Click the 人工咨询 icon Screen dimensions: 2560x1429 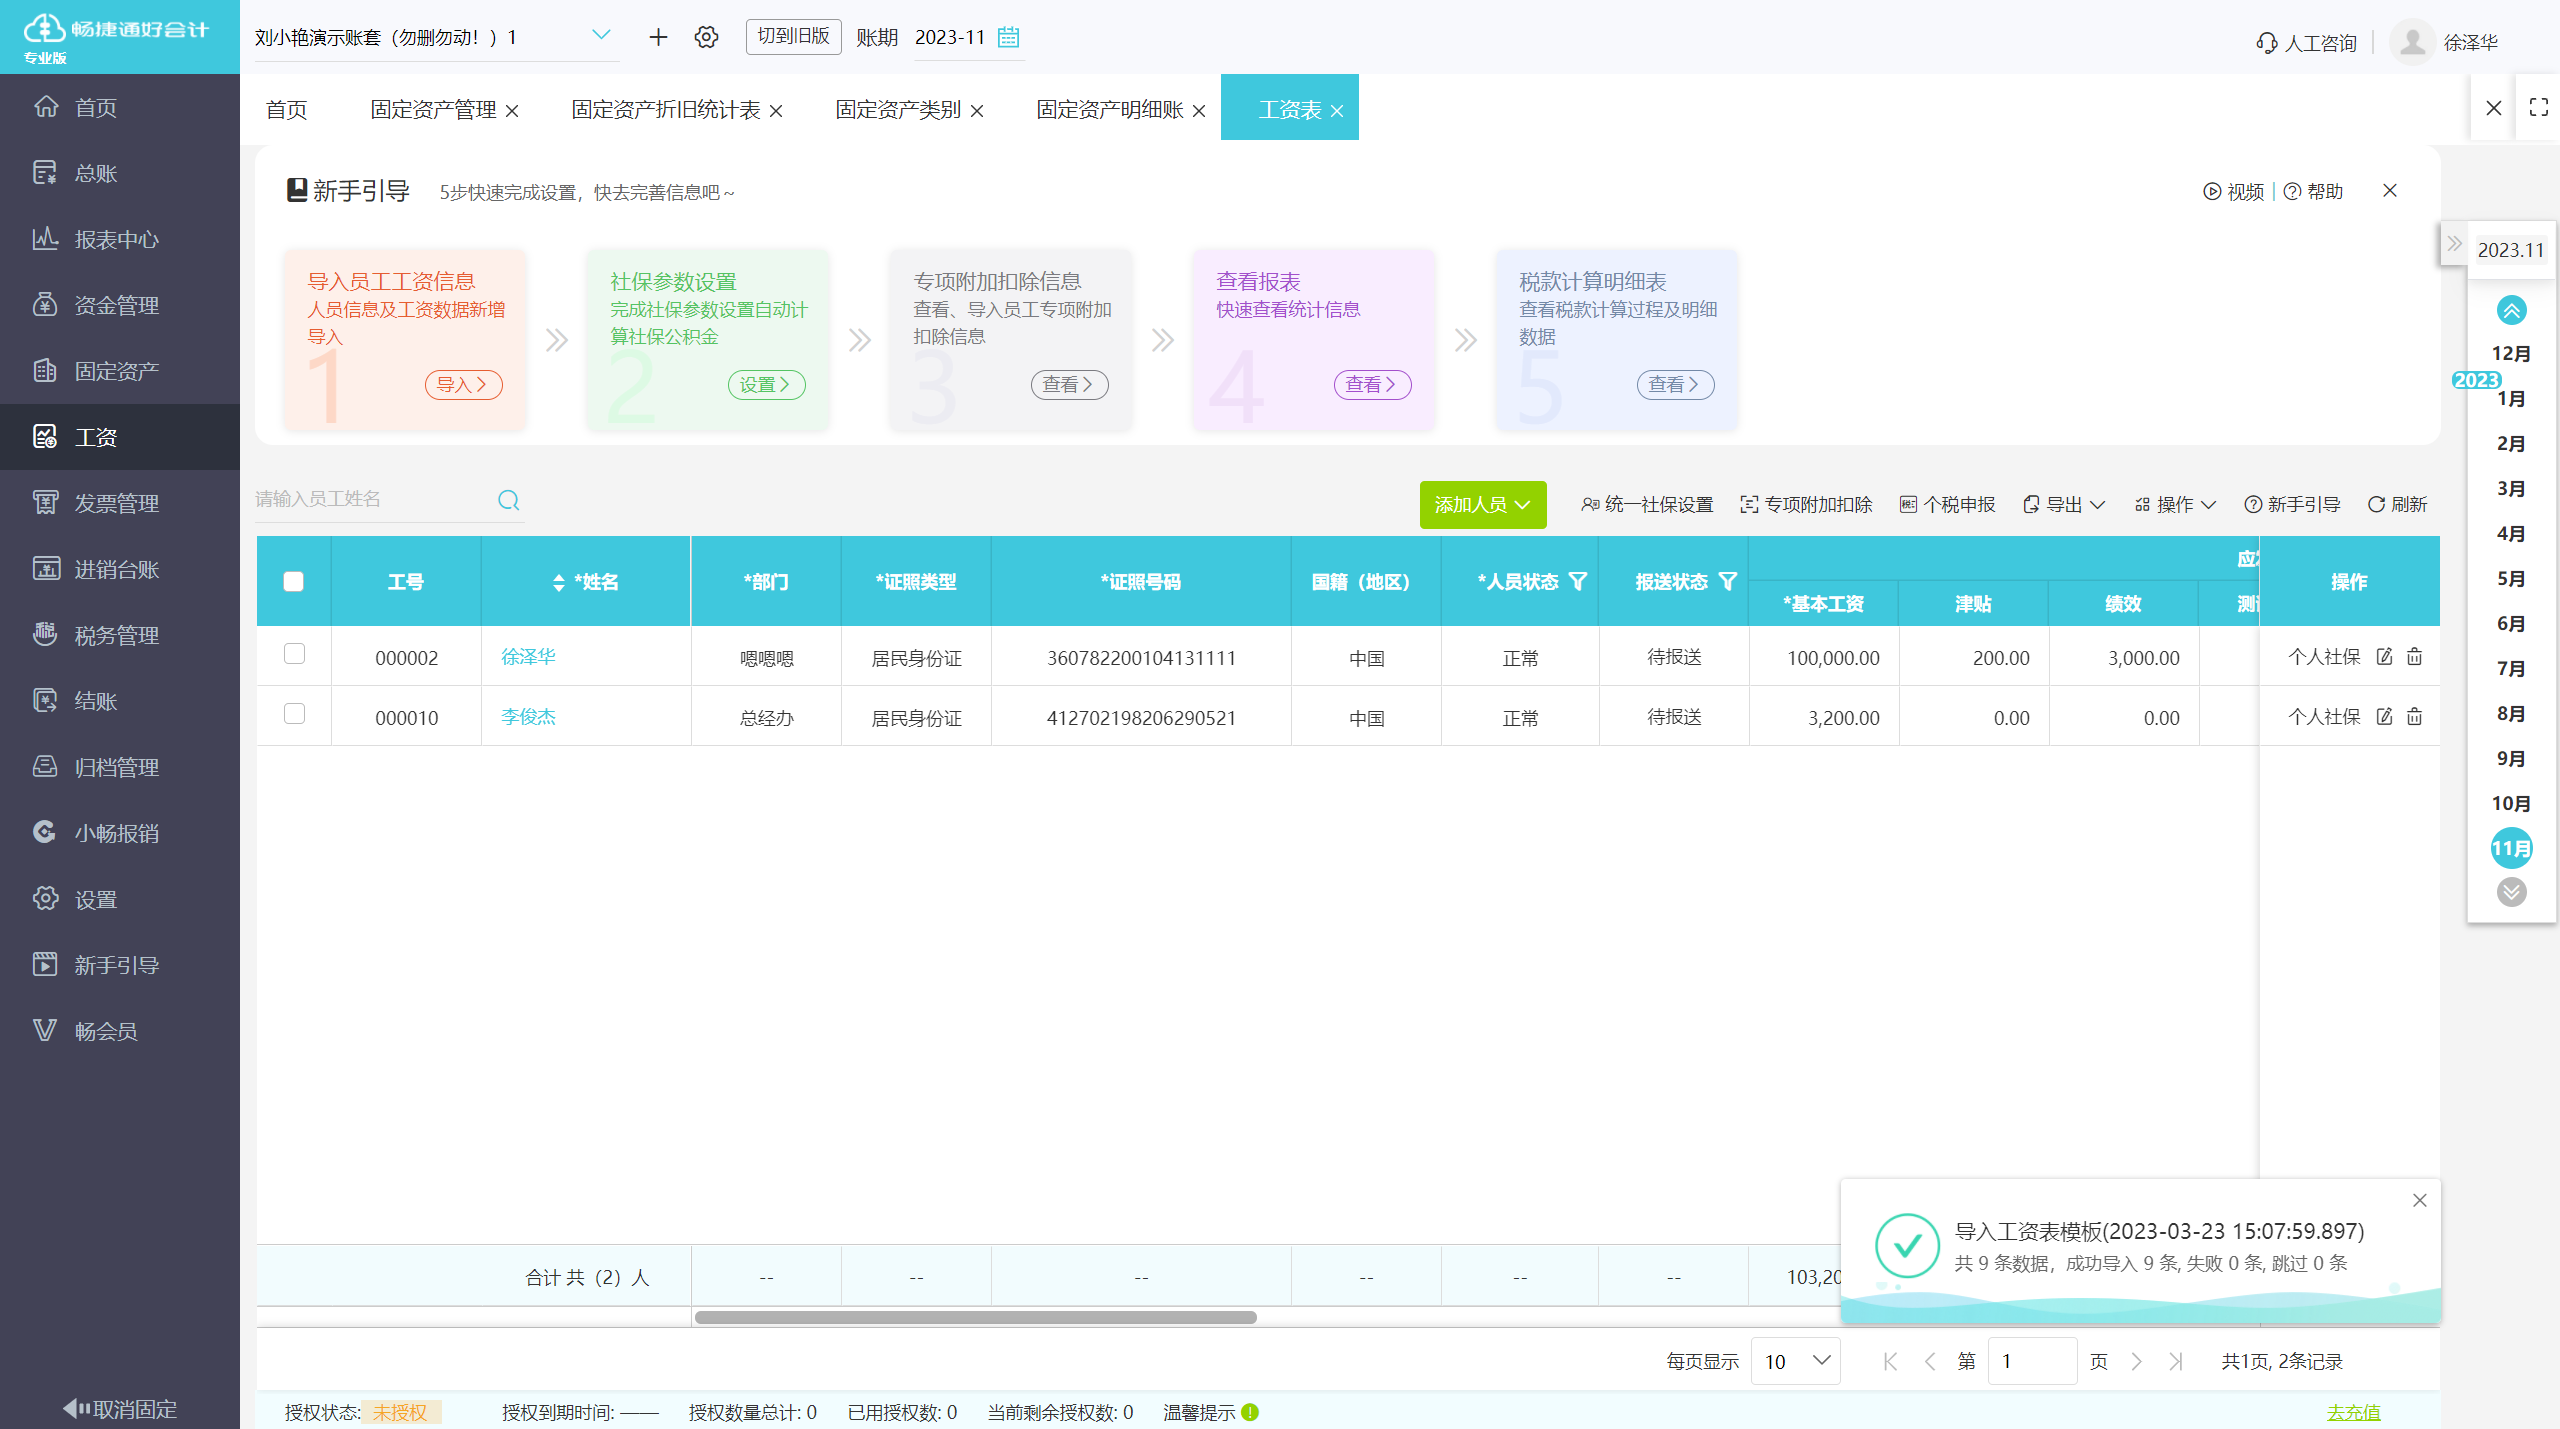click(x=2272, y=39)
